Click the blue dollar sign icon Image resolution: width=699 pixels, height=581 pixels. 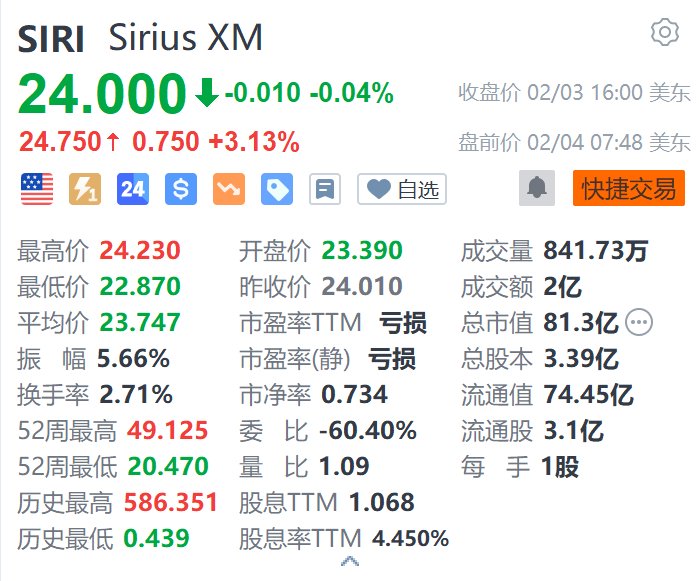180,188
